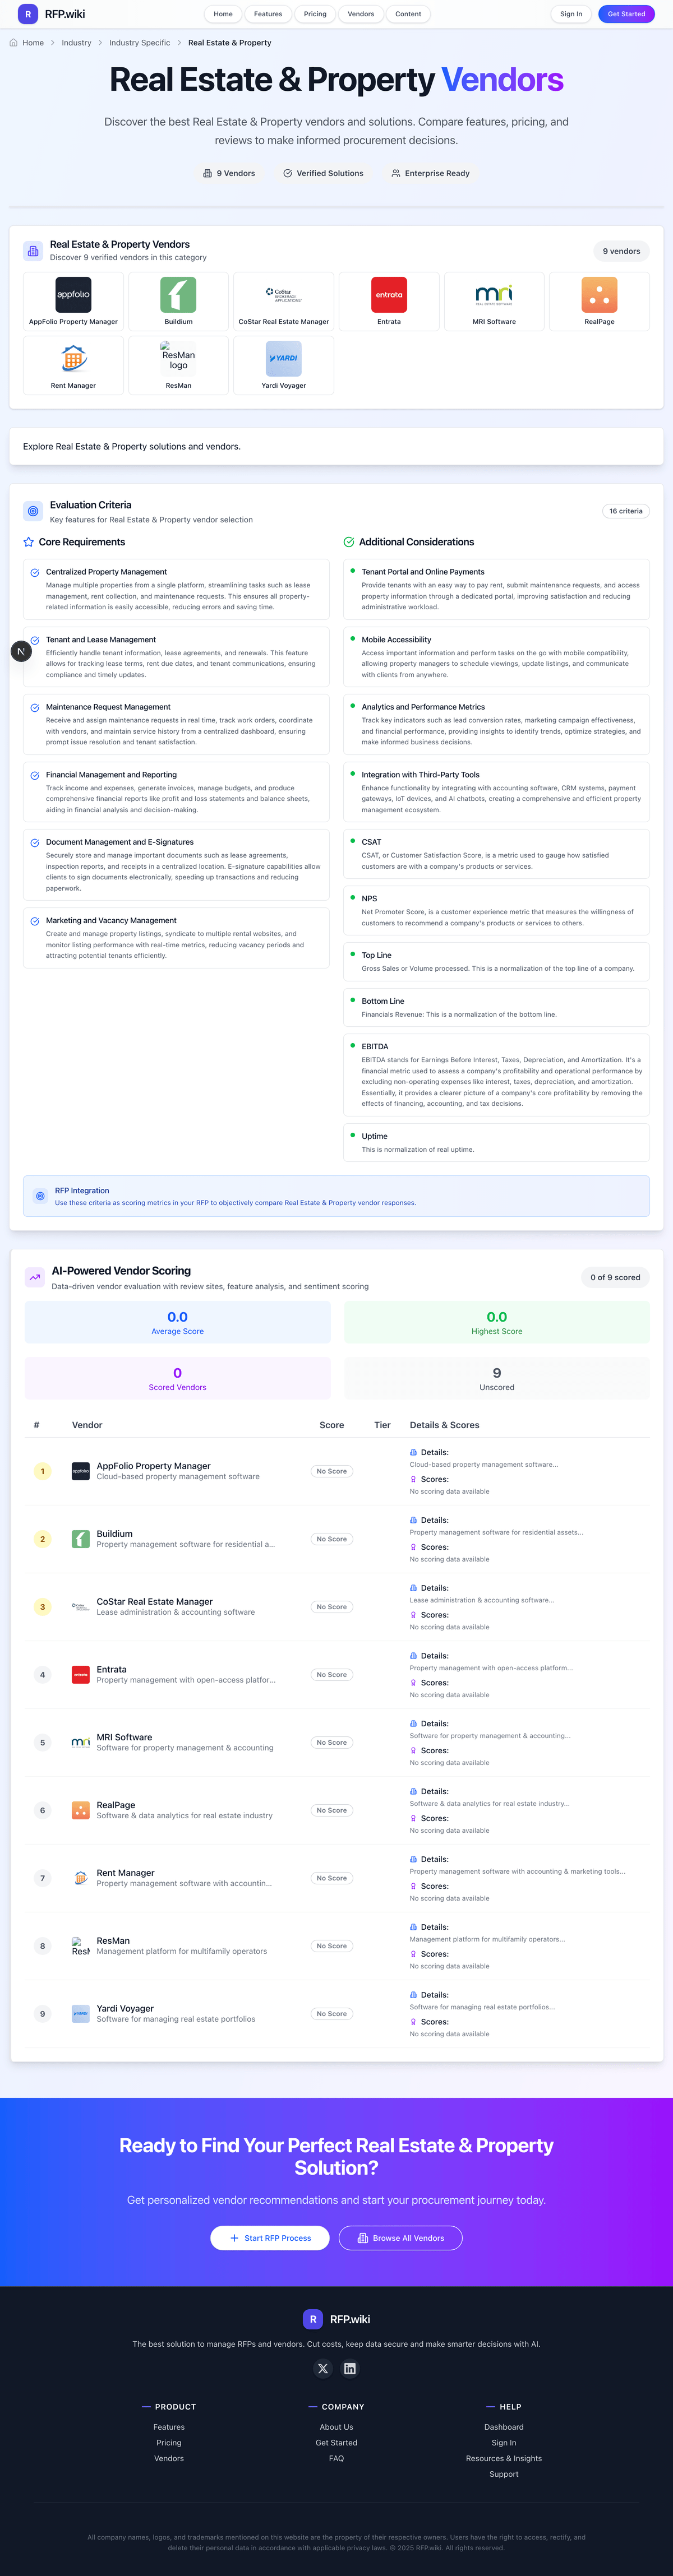Open the Pricing nav item
Image resolution: width=673 pixels, height=2576 pixels.
pyautogui.click(x=315, y=14)
